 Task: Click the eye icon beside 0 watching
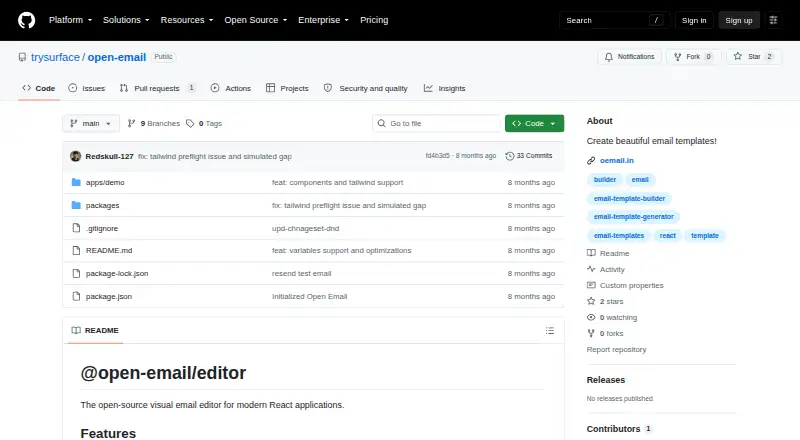(x=591, y=317)
